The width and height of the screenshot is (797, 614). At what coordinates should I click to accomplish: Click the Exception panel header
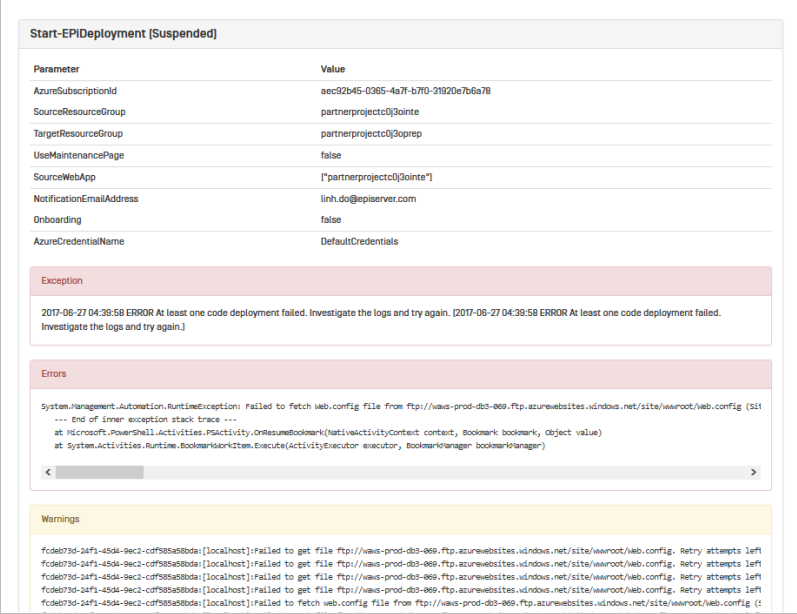tap(62, 281)
